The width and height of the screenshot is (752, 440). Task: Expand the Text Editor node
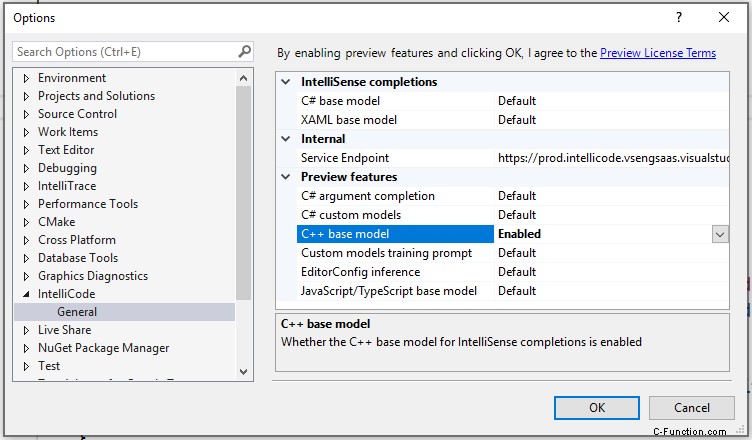[x=26, y=150]
